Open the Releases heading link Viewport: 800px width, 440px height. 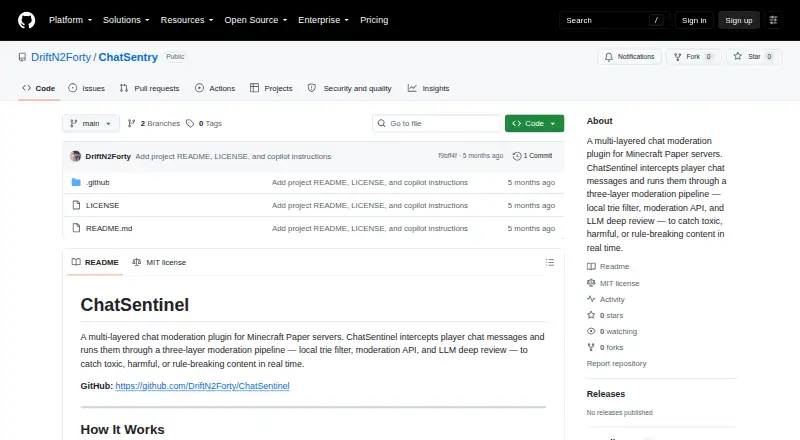coord(606,394)
